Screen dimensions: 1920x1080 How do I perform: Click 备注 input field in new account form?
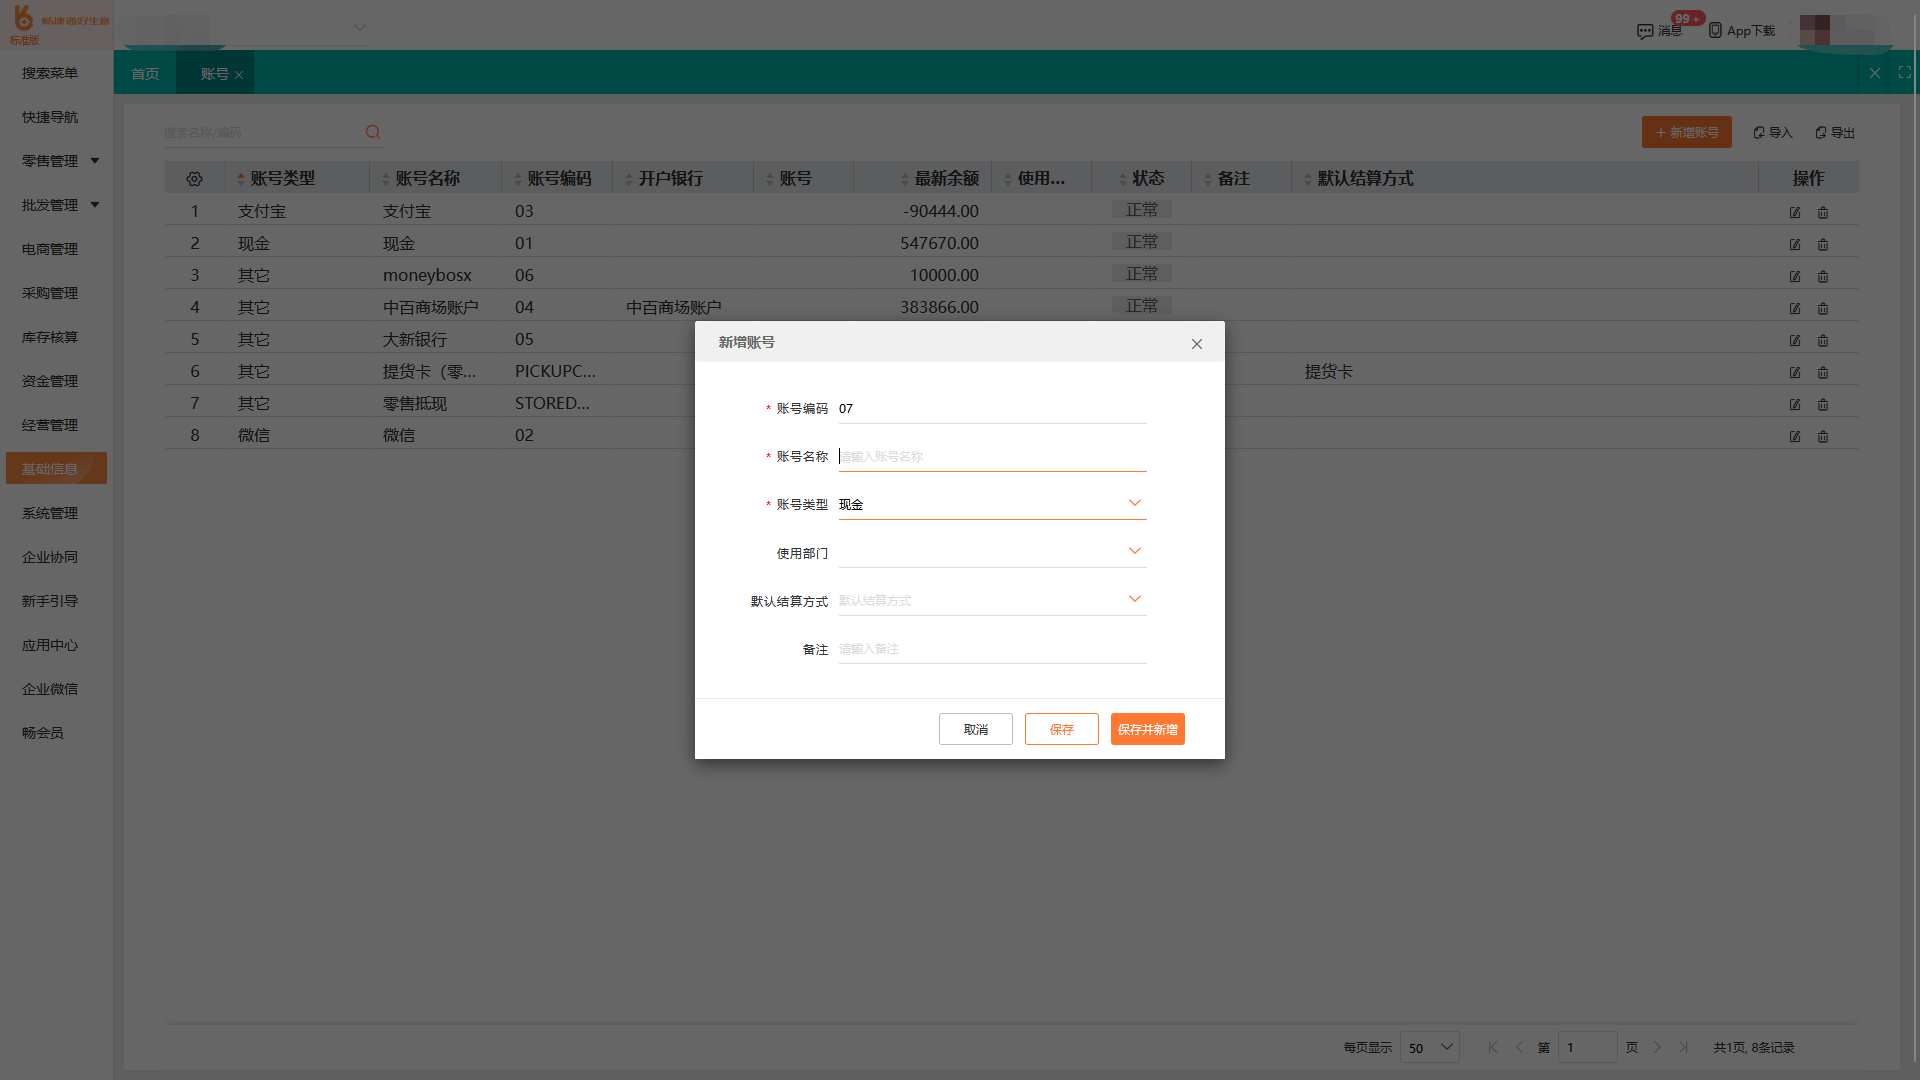[x=992, y=649]
